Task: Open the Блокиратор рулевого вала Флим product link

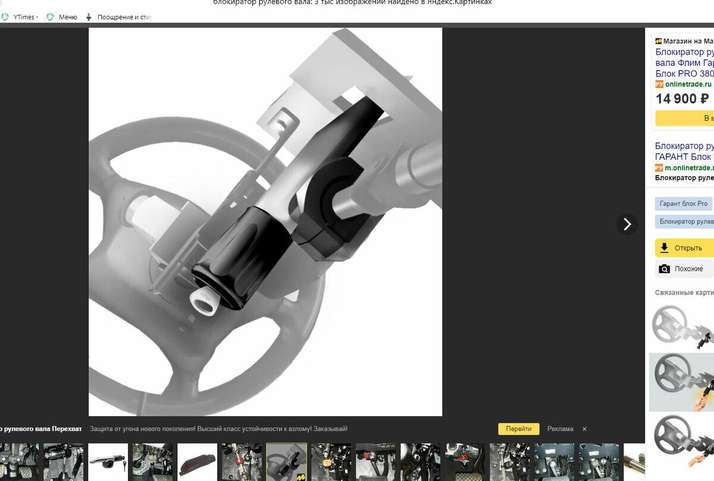Action: pyautogui.click(x=685, y=62)
